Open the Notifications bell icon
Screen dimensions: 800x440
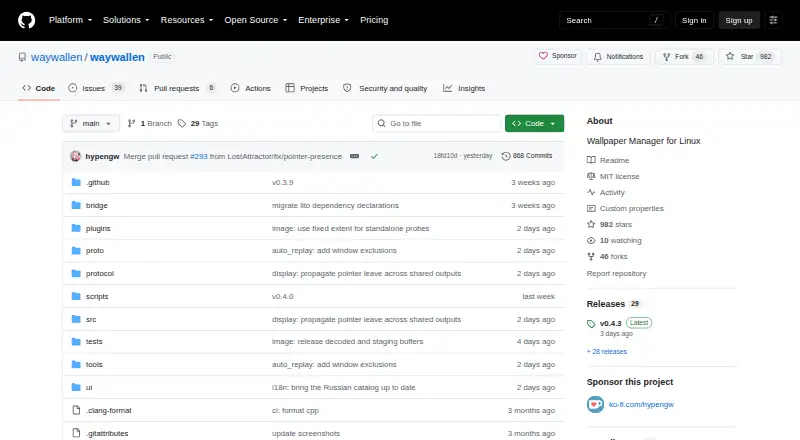pyautogui.click(x=597, y=57)
